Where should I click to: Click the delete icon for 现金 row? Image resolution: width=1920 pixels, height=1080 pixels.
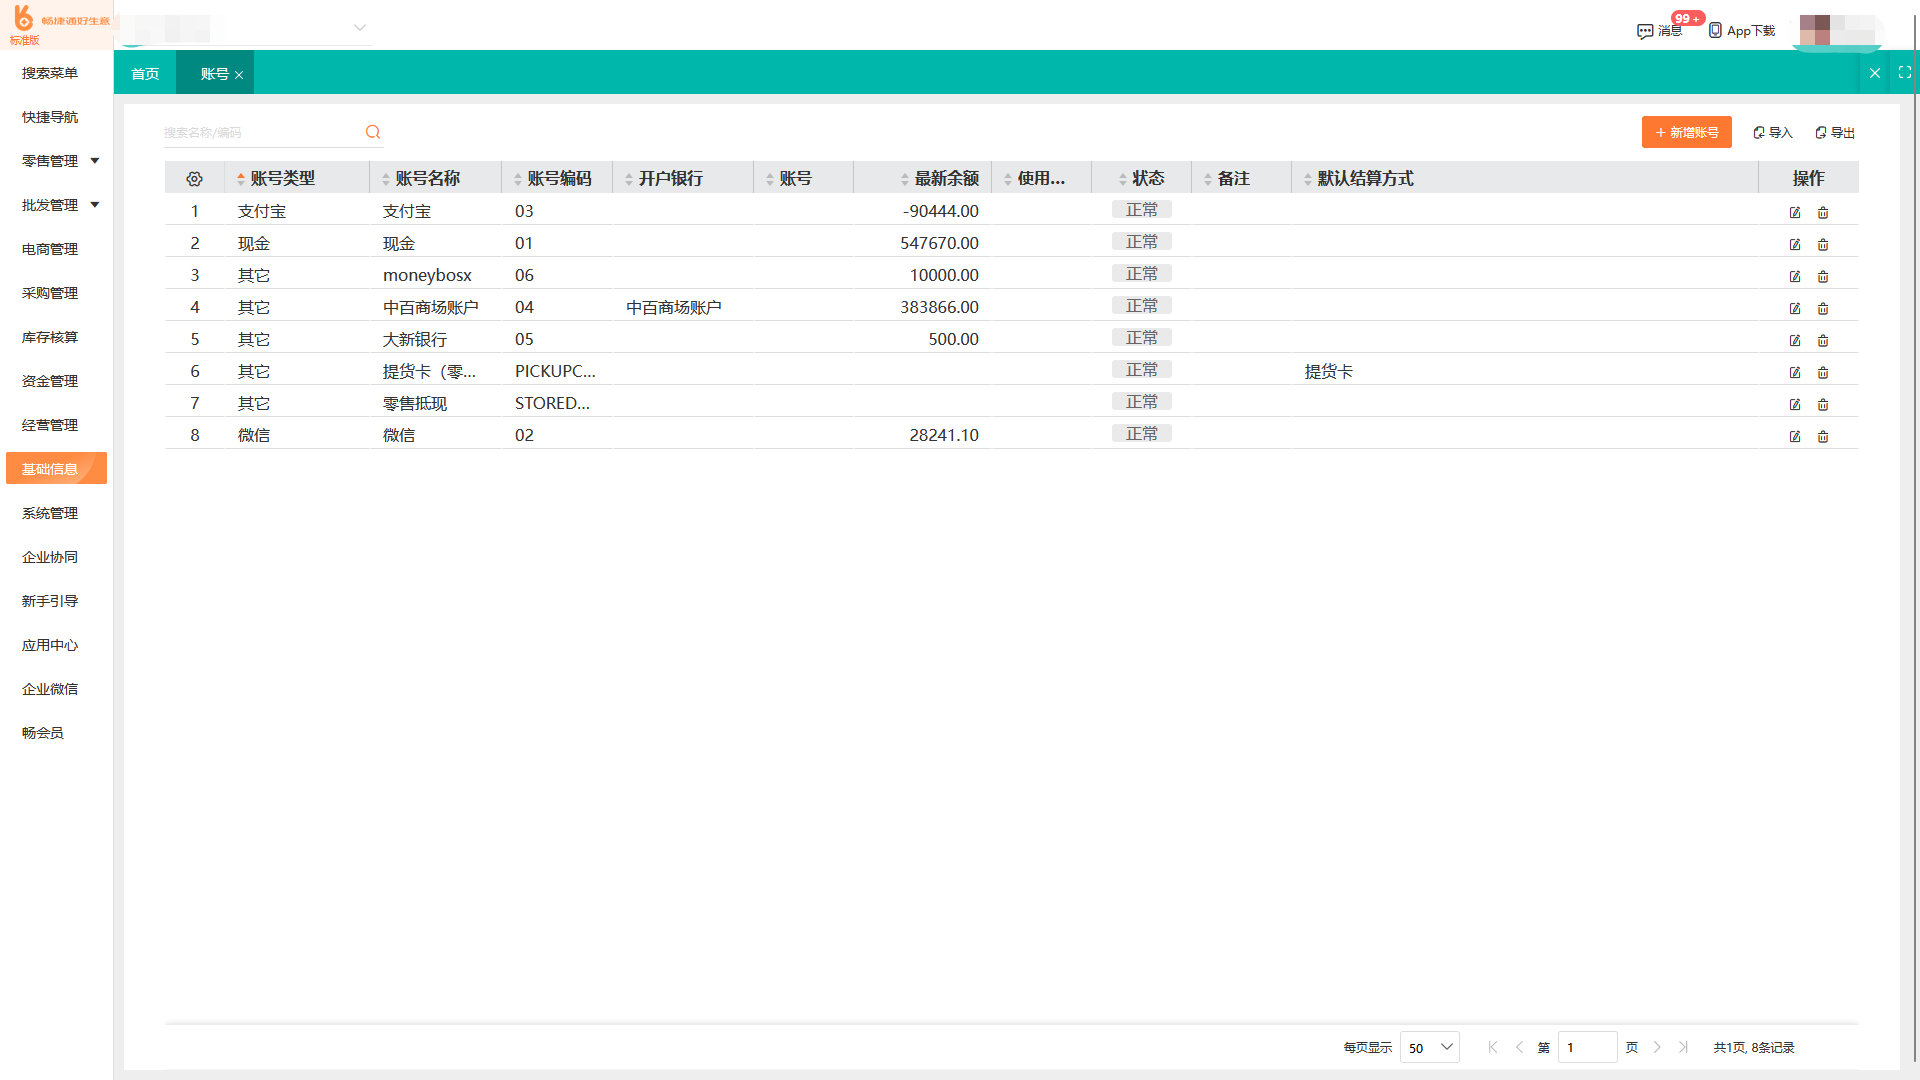(x=1824, y=243)
